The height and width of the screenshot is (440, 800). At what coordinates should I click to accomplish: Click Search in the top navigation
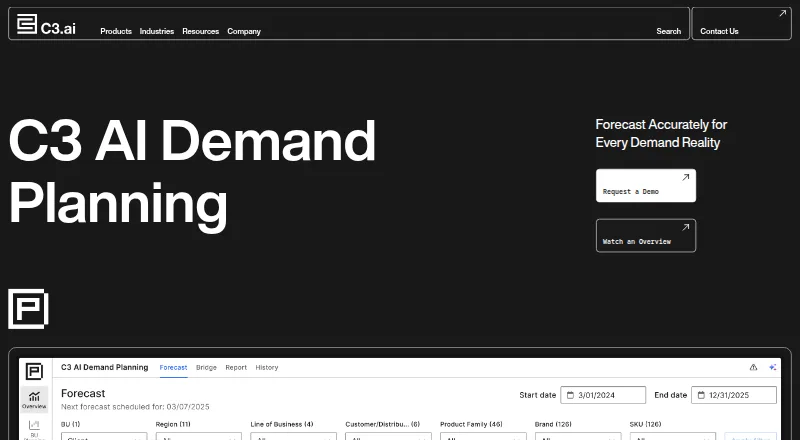point(668,31)
